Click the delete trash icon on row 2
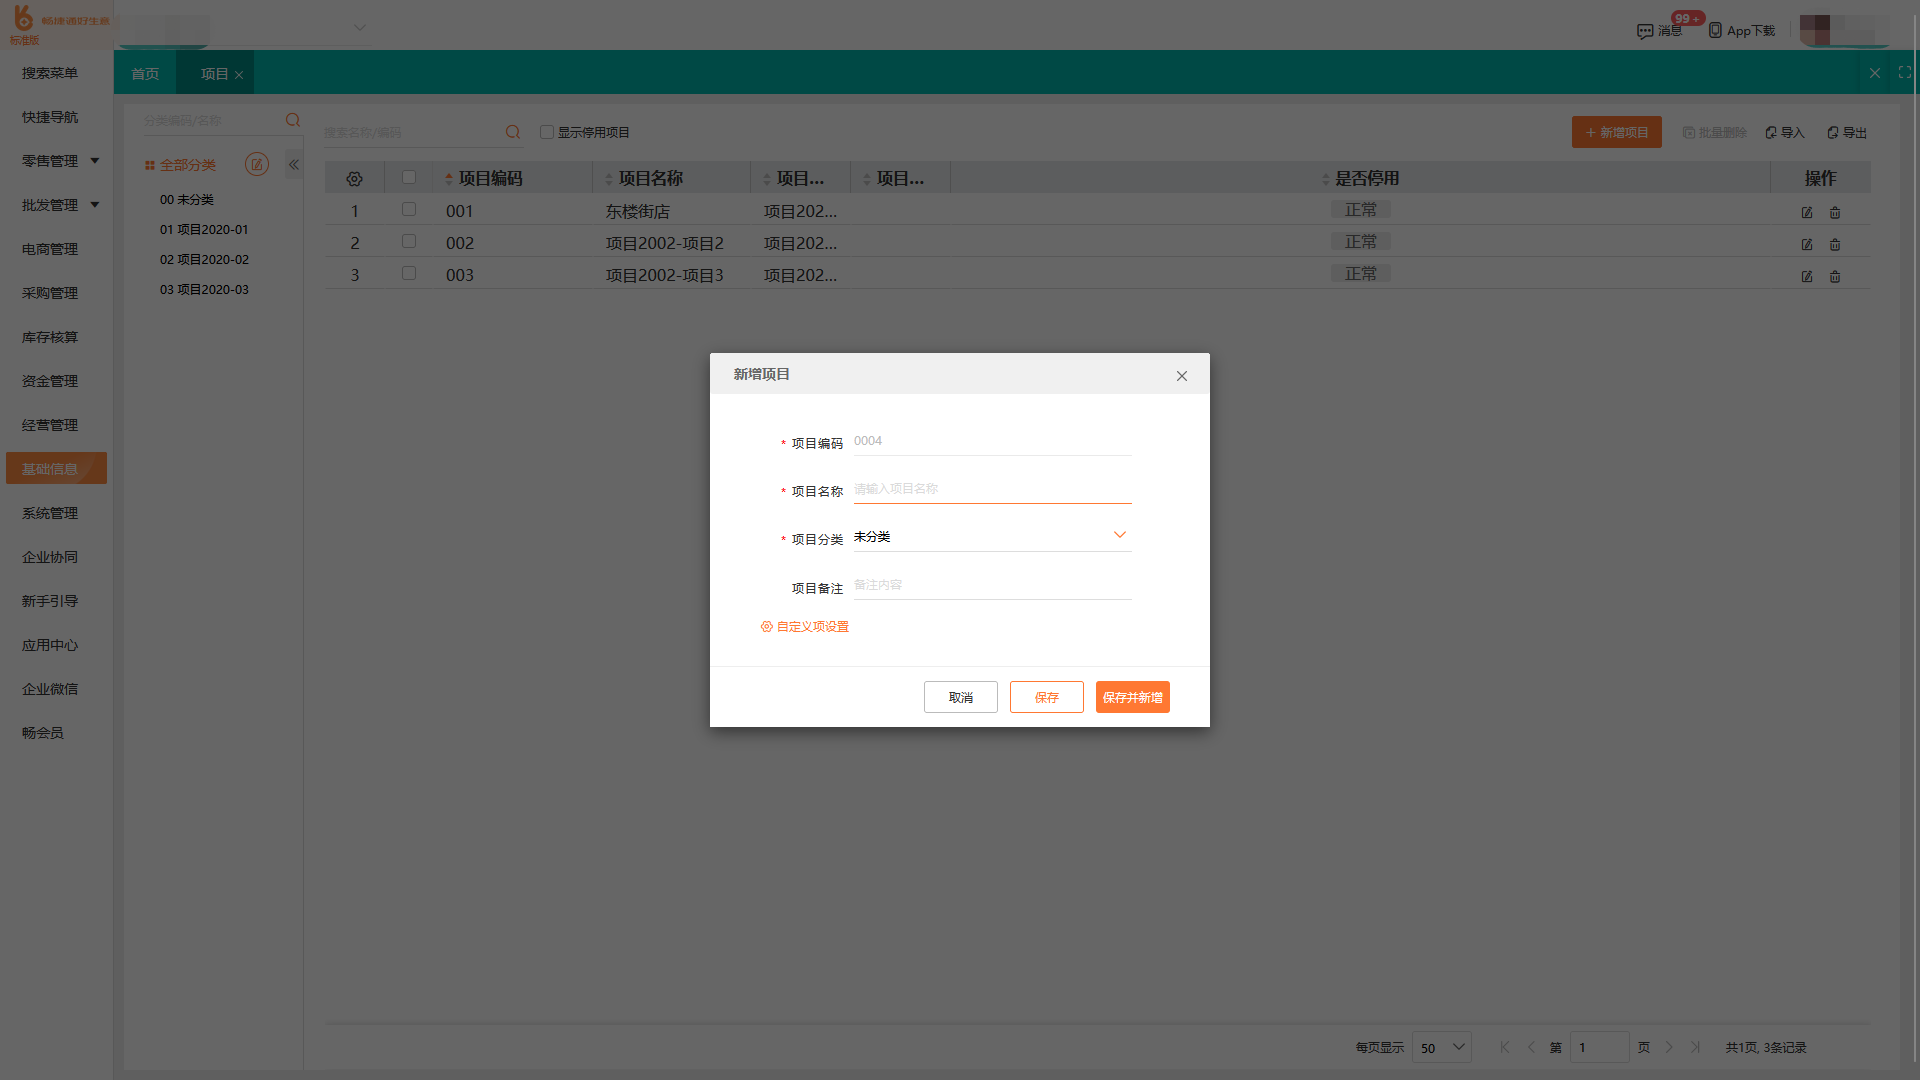Image resolution: width=1920 pixels, height=1080 pixels. (1834, 244)
